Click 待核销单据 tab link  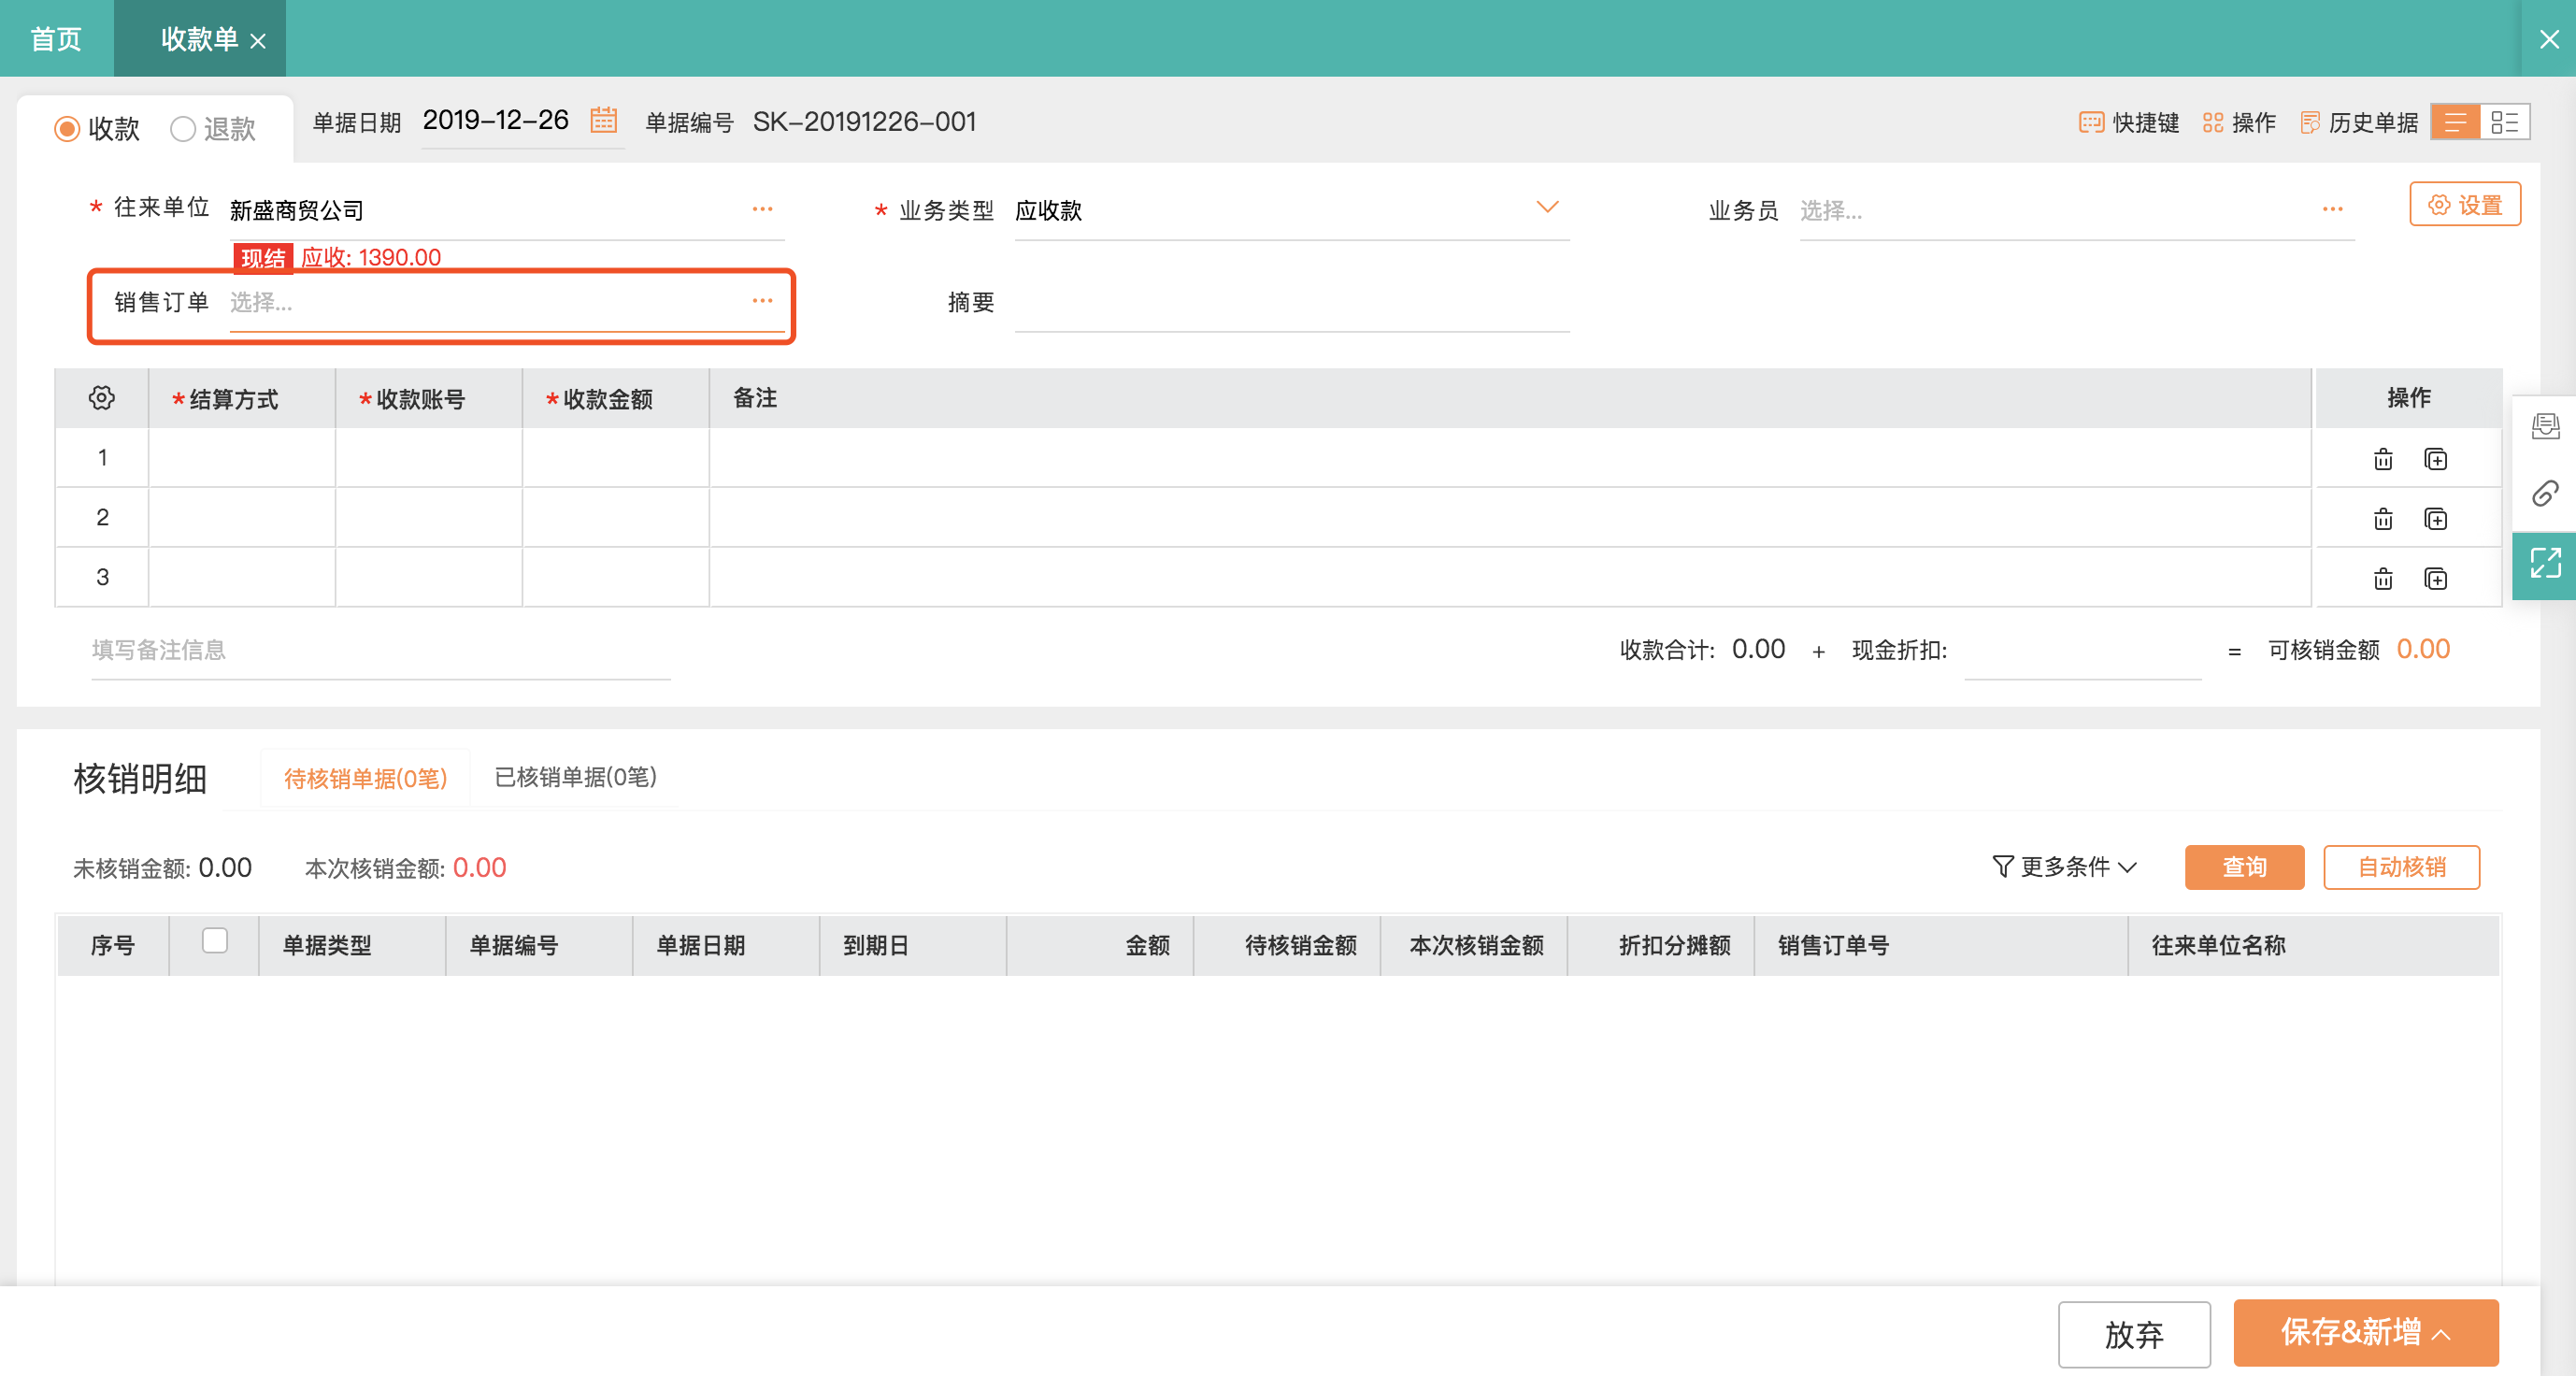tap(356, 779)
